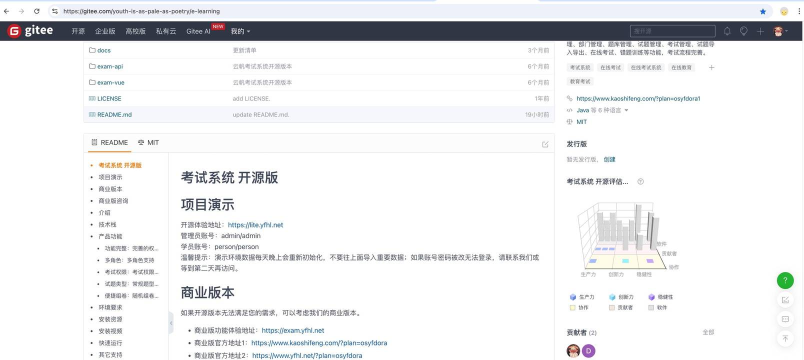Click the 在线教育 tag
This screenshot has width=804, height=360.
click(x=682, y=68)
